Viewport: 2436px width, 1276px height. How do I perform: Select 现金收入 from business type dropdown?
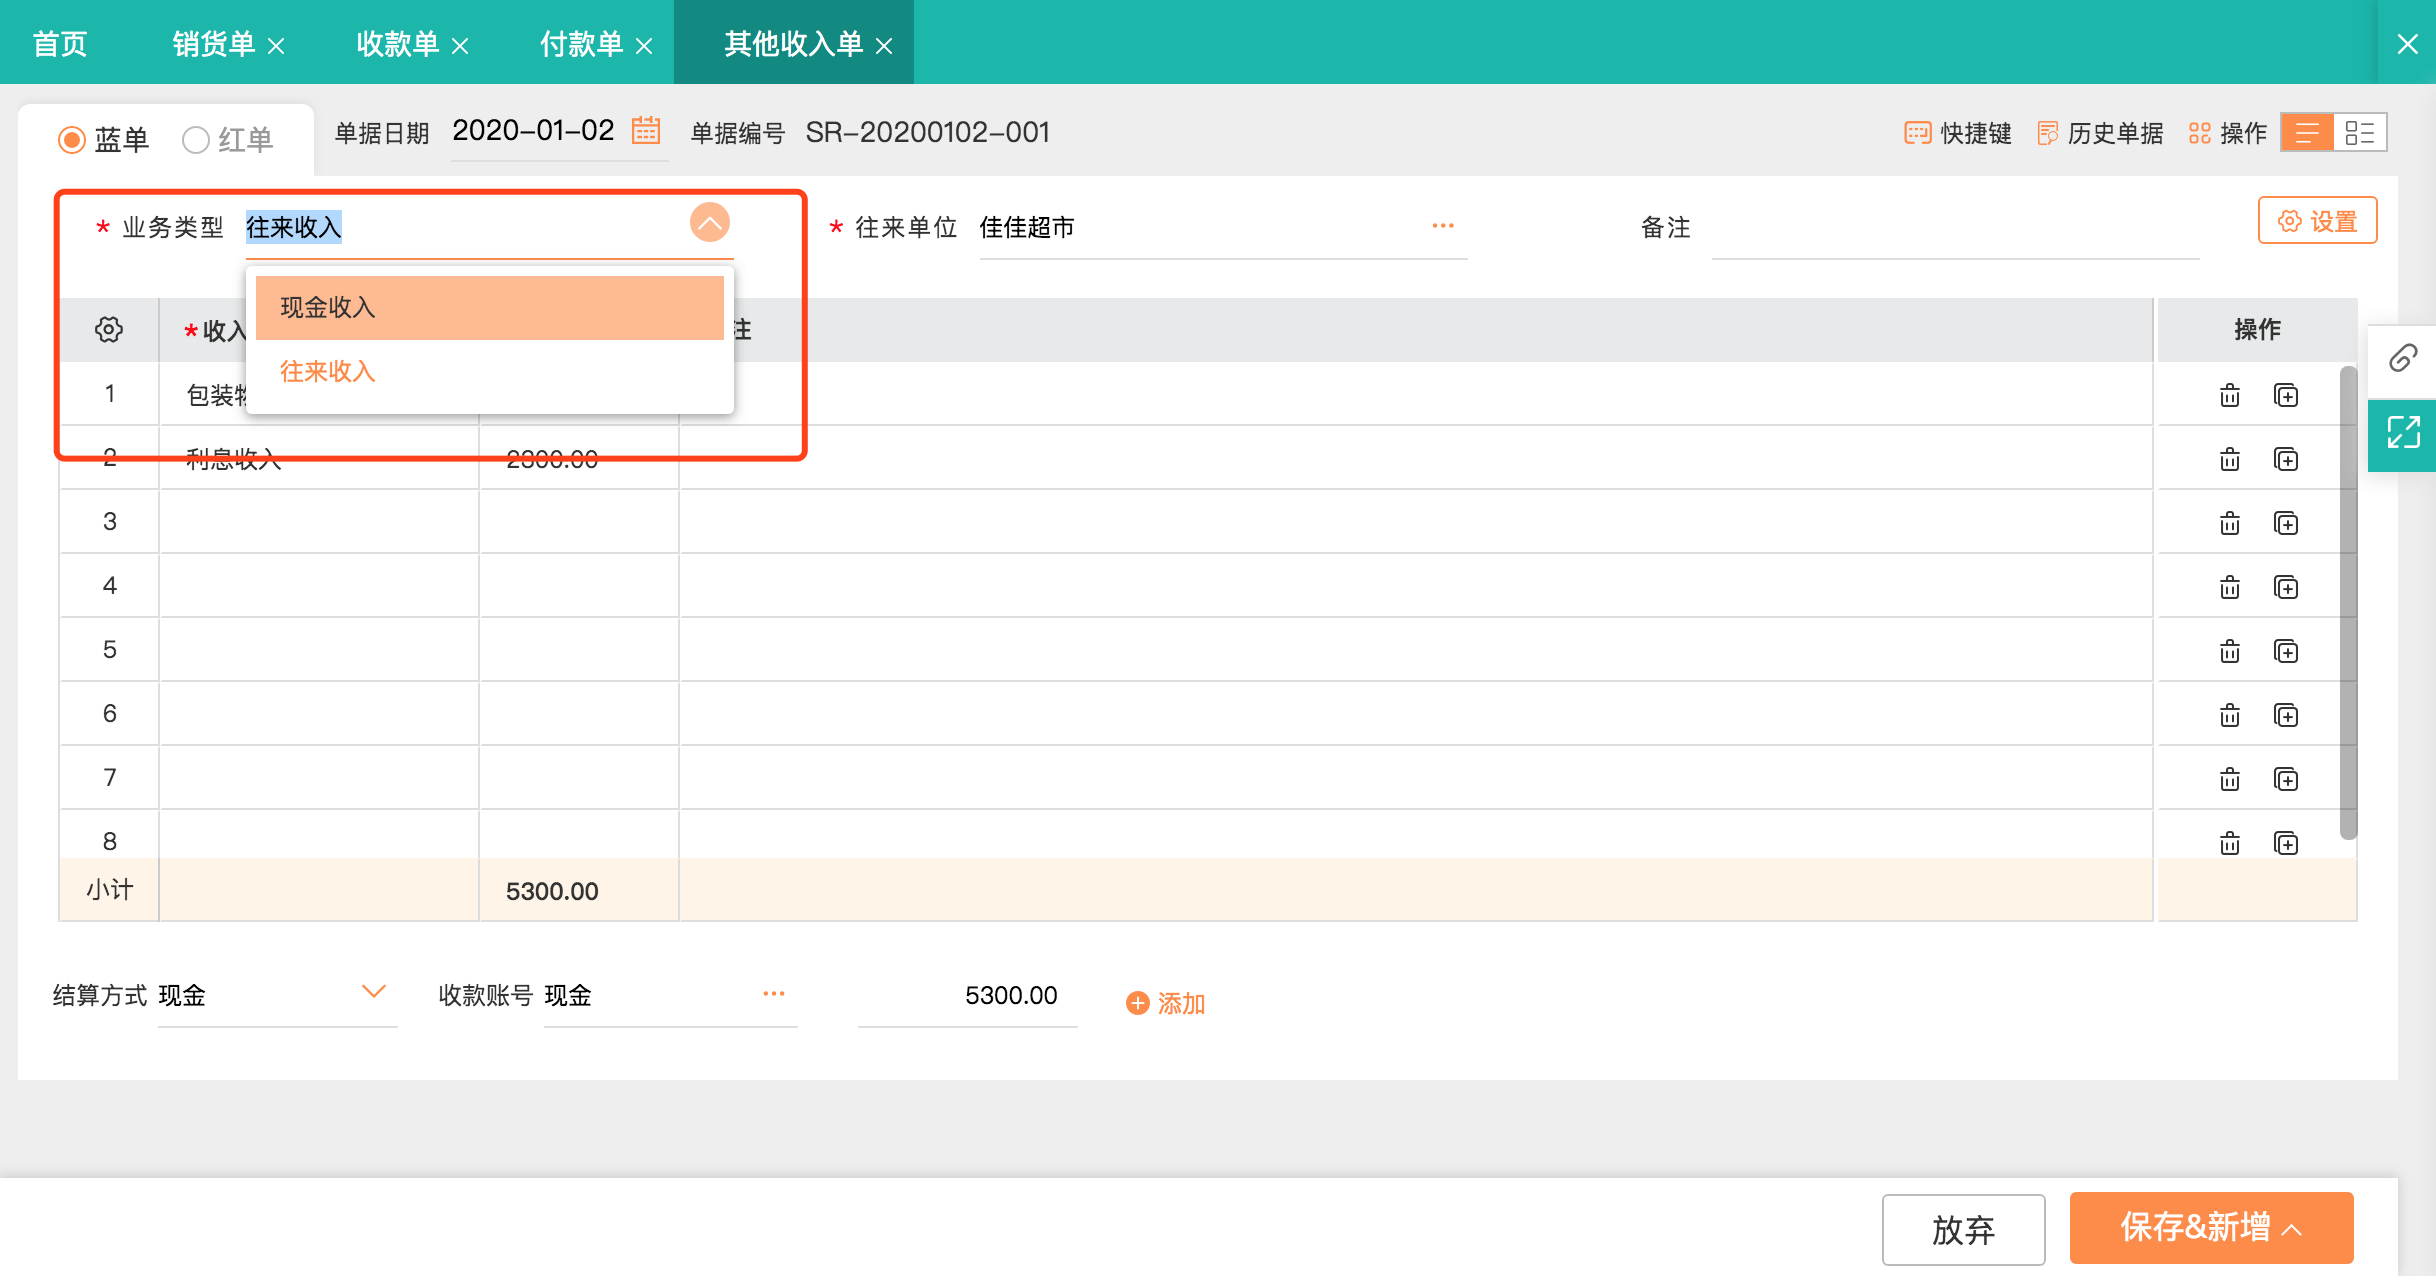coord(488,306)
